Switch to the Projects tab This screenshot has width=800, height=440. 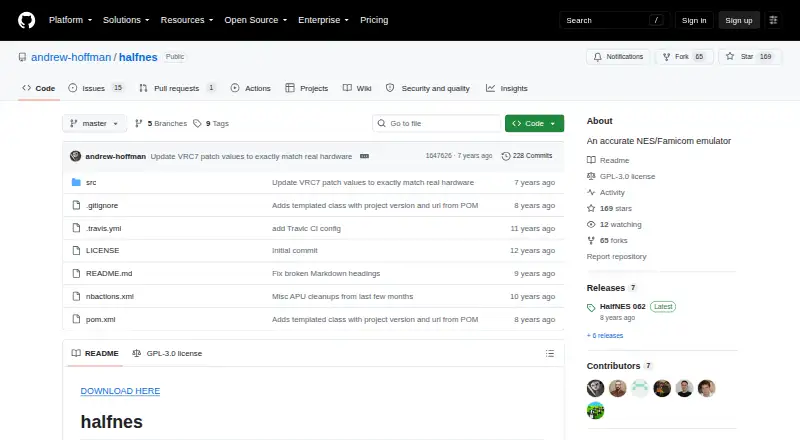tap(307, 88)
